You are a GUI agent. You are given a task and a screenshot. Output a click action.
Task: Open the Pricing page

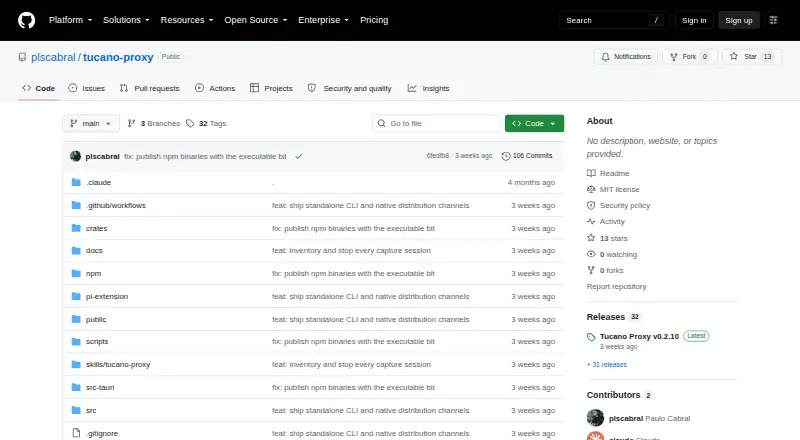click(374, 20)
